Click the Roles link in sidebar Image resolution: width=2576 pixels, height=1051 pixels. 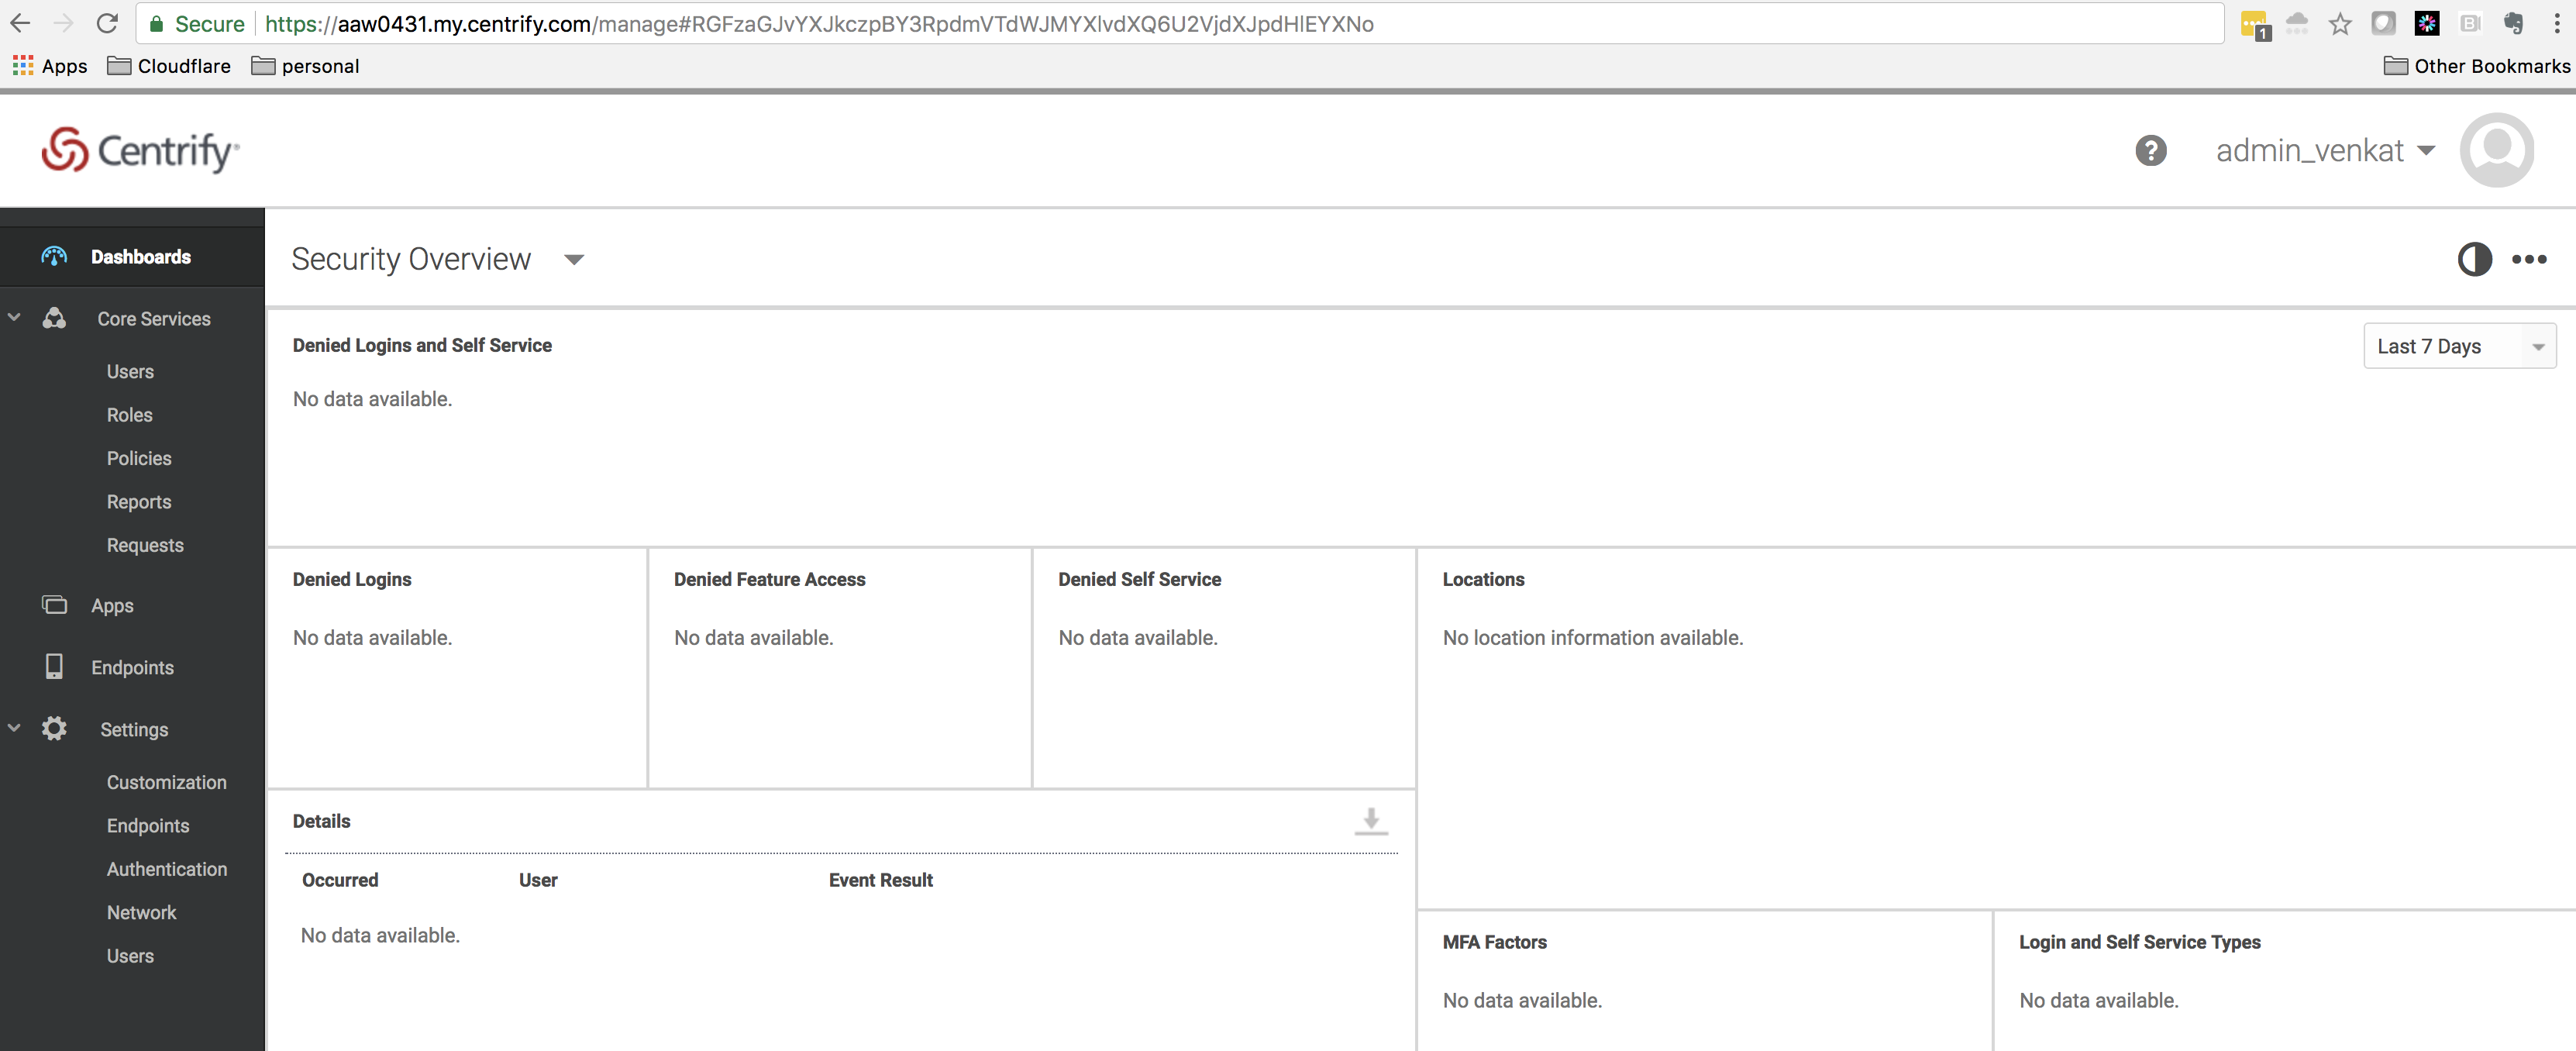coord(129,414)
